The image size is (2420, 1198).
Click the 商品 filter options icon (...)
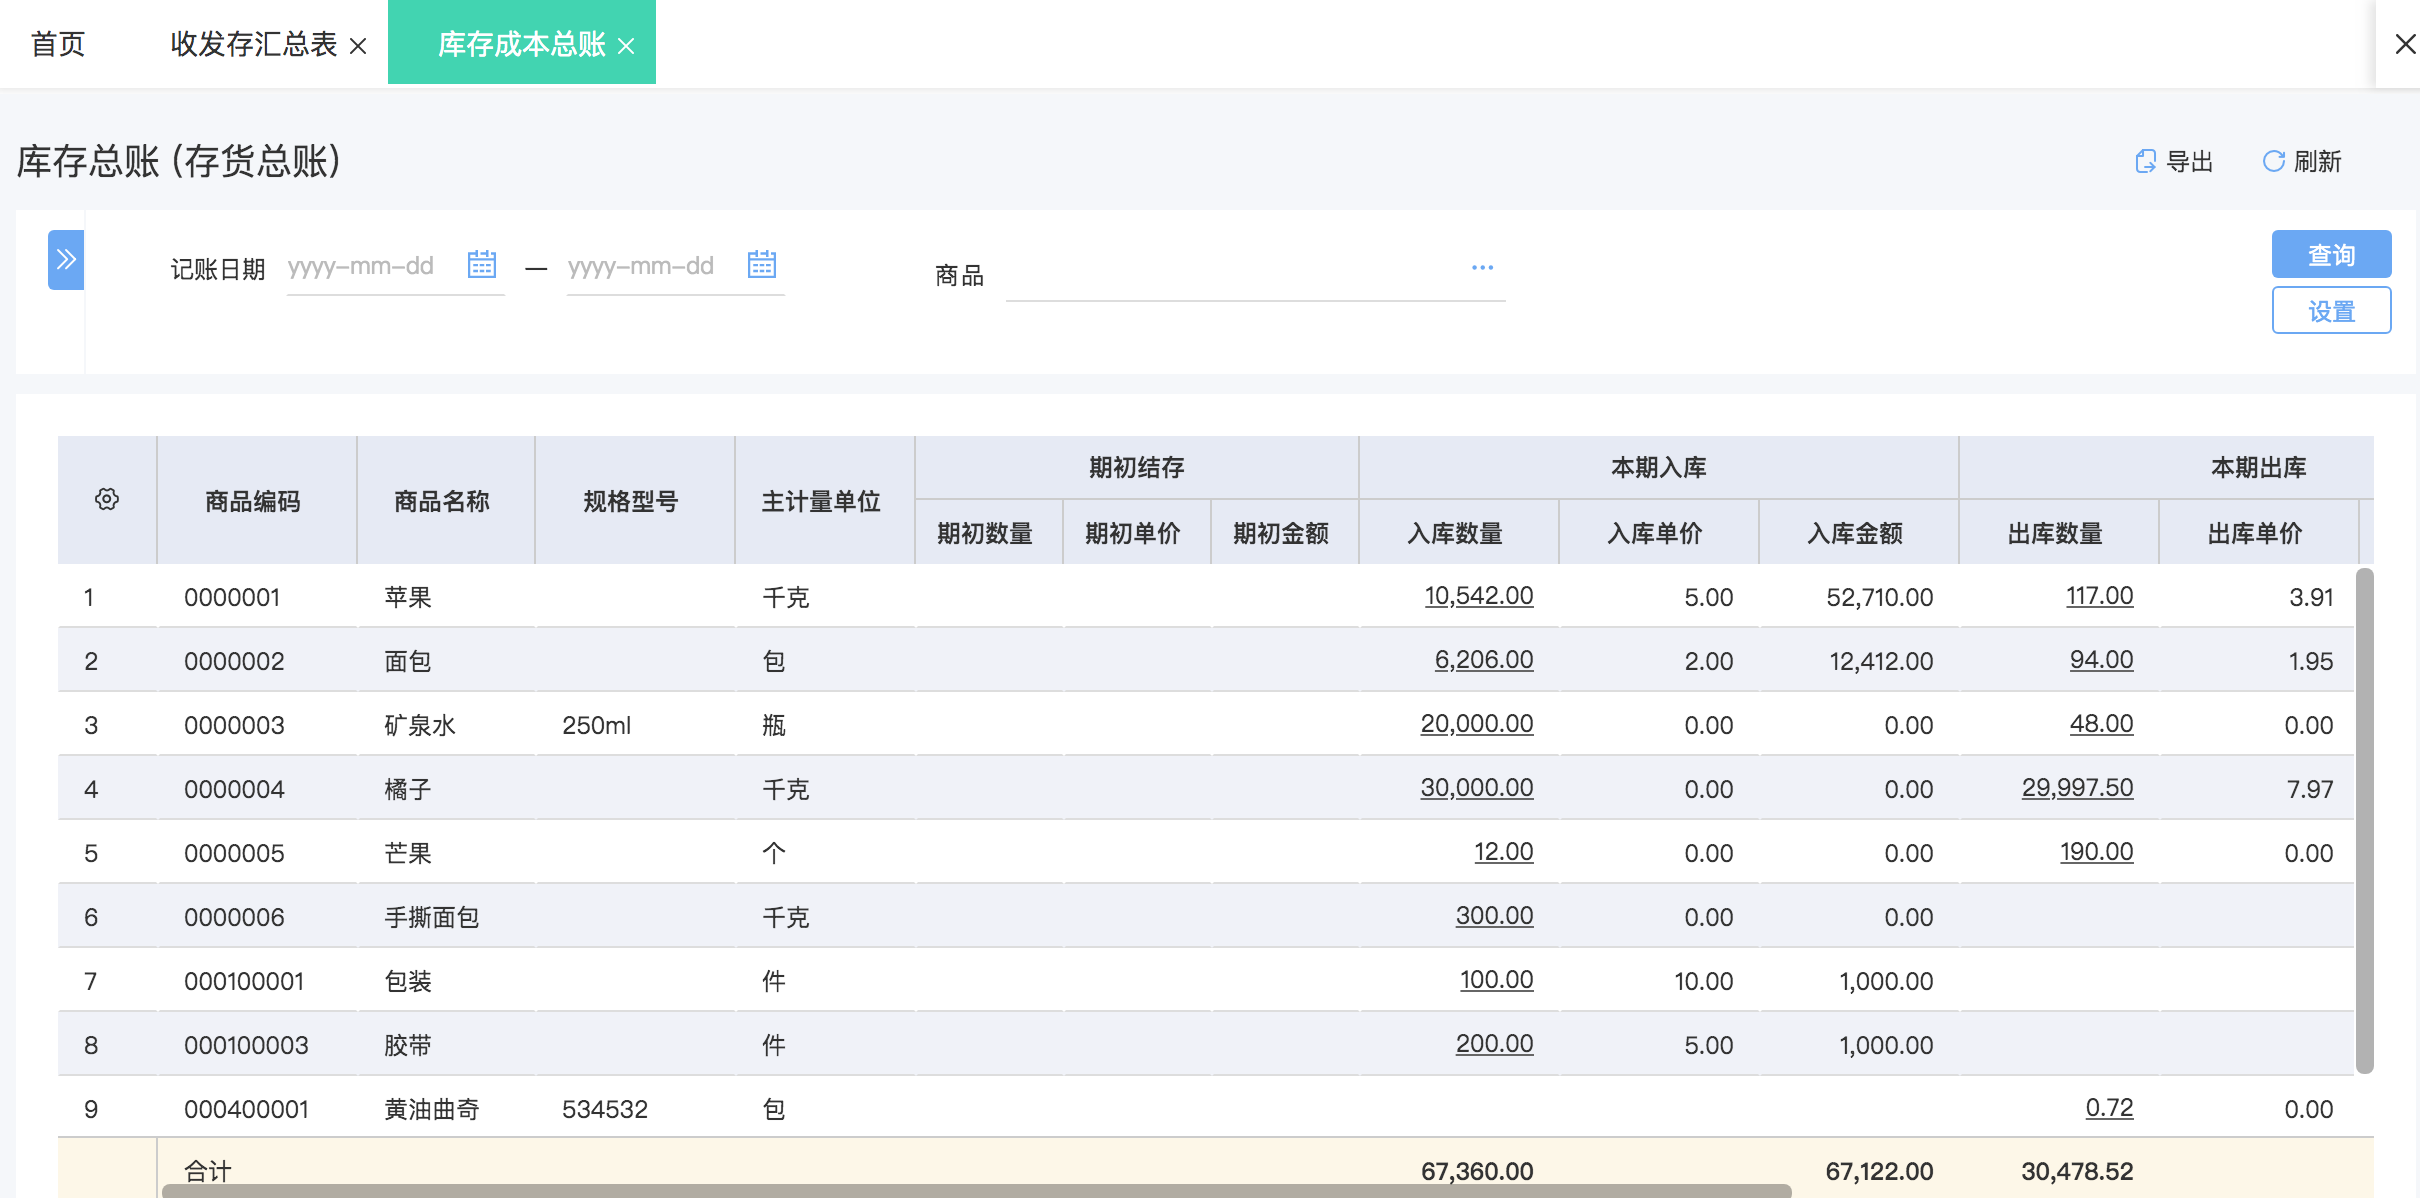(1482, 270)
